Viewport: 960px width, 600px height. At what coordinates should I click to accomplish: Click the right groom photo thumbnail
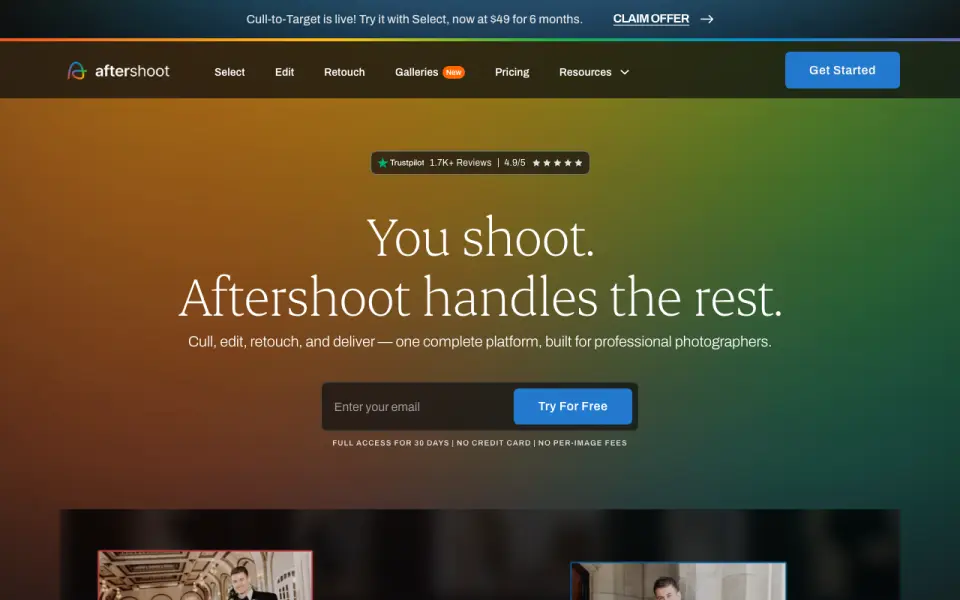(678, 581)
